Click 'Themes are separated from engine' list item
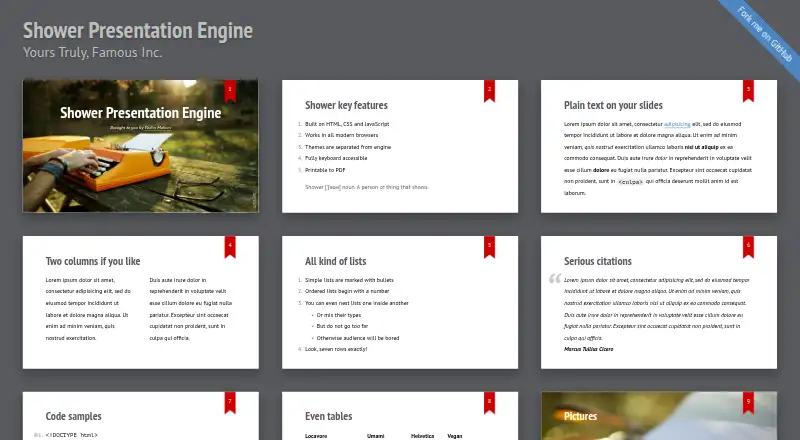 (348, 147)
